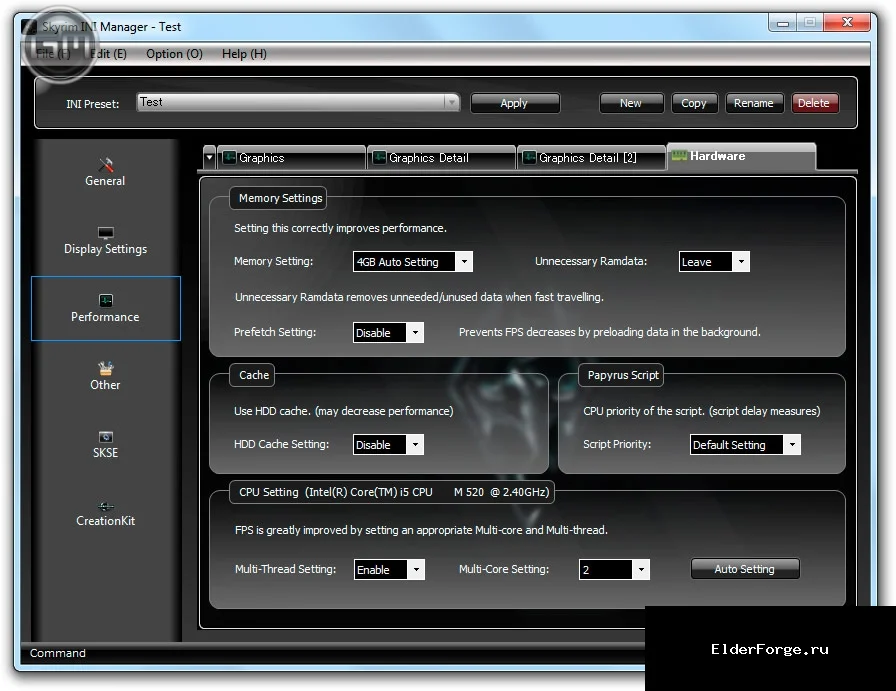The width and height of the screenshot is (896, 691).
Task: Click the red Delete preset button
Action: point(814,103)
